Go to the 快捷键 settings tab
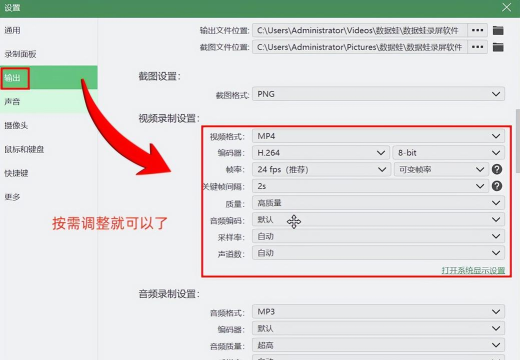520x360 pixels. 49,173
